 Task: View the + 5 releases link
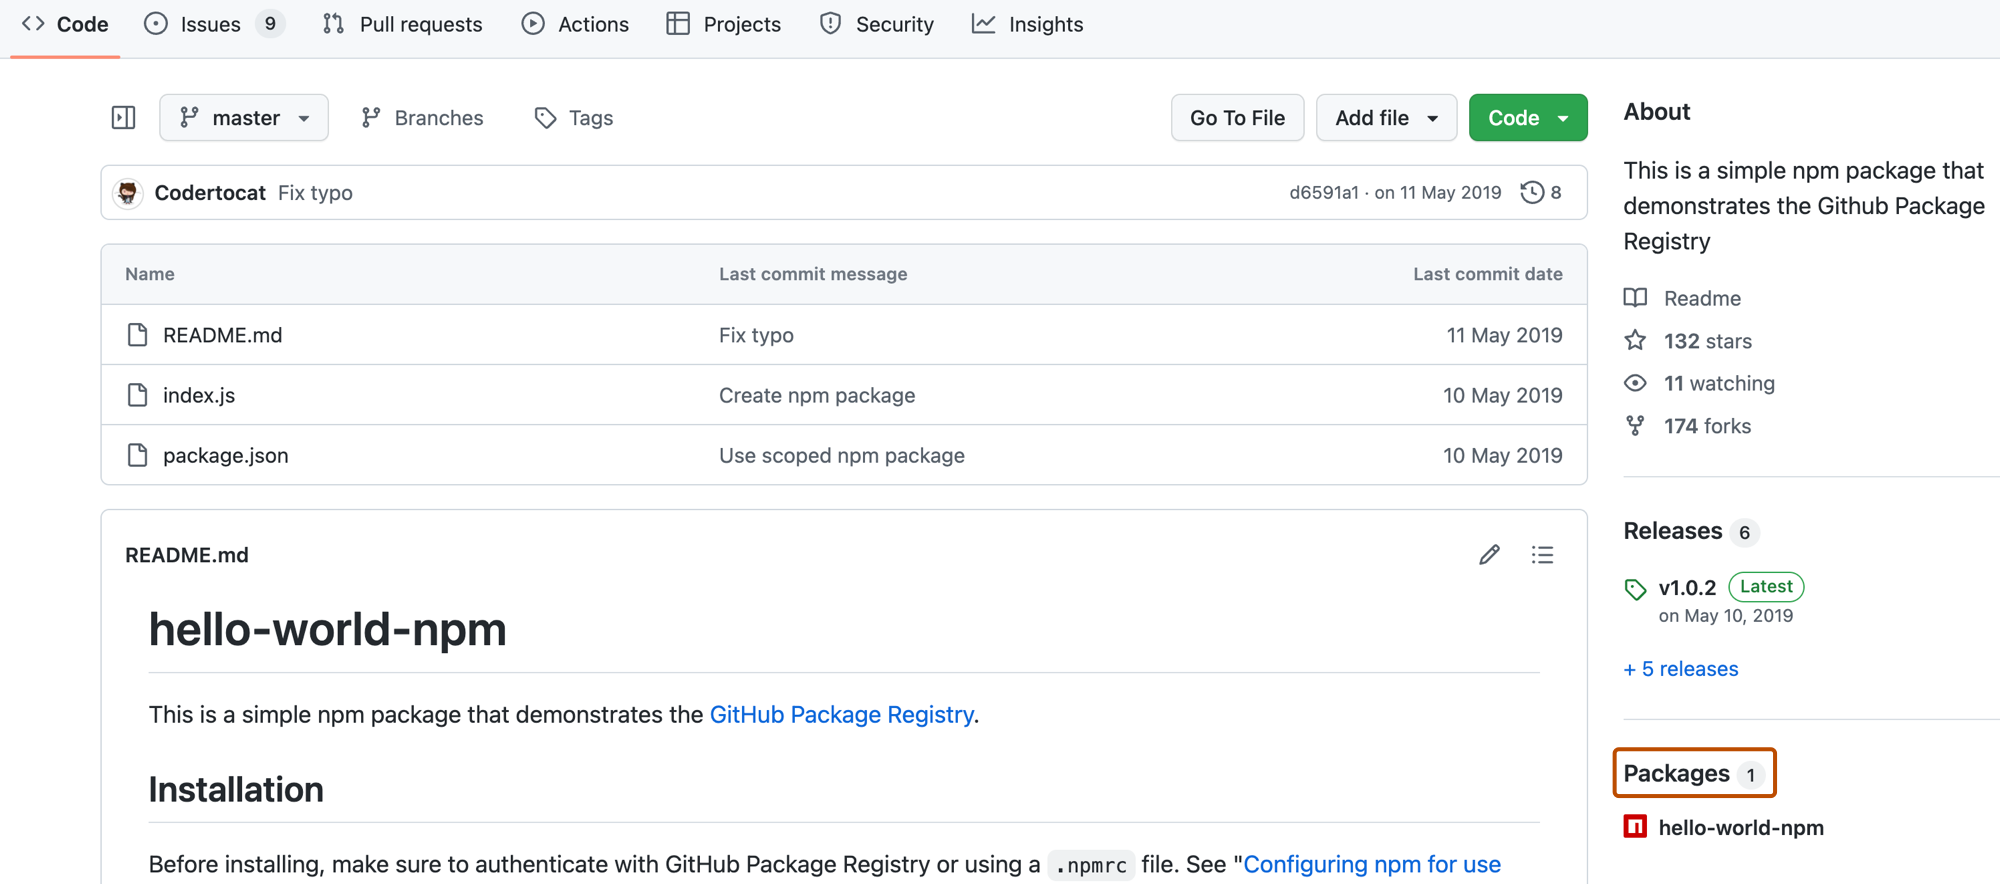1680,669
